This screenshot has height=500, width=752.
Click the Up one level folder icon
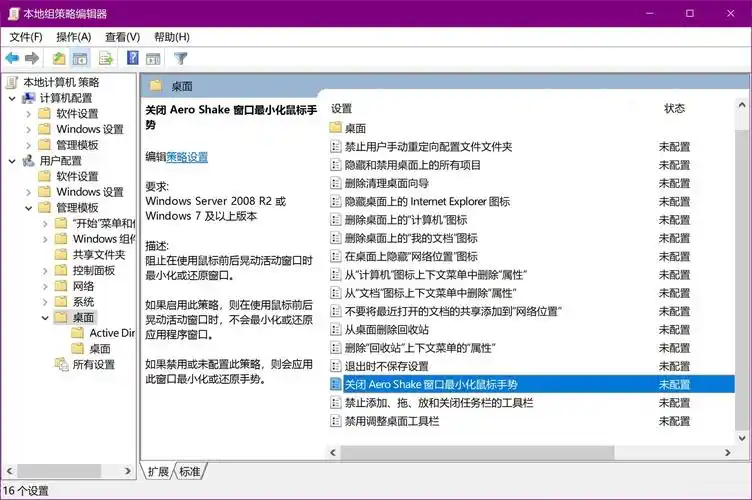click(x=59, y=58)
